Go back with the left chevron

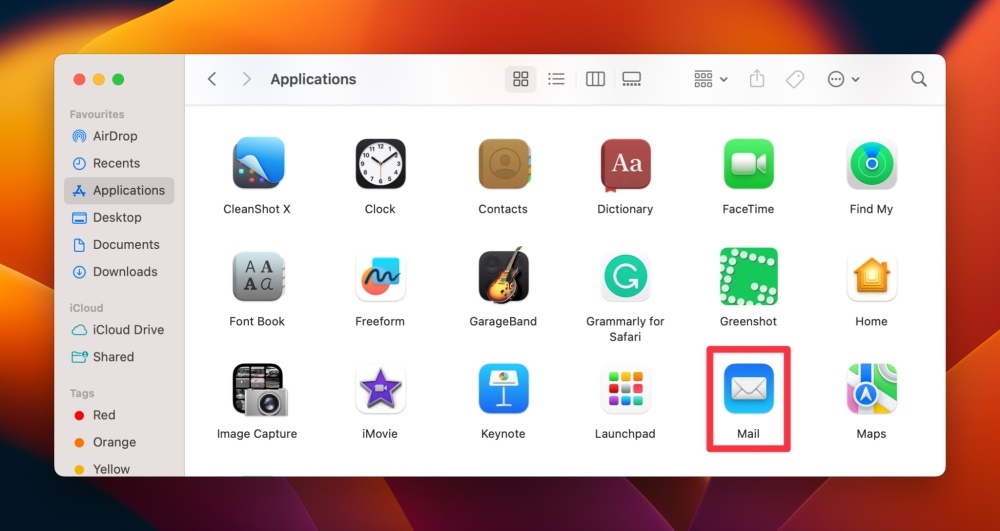[212, 79]
